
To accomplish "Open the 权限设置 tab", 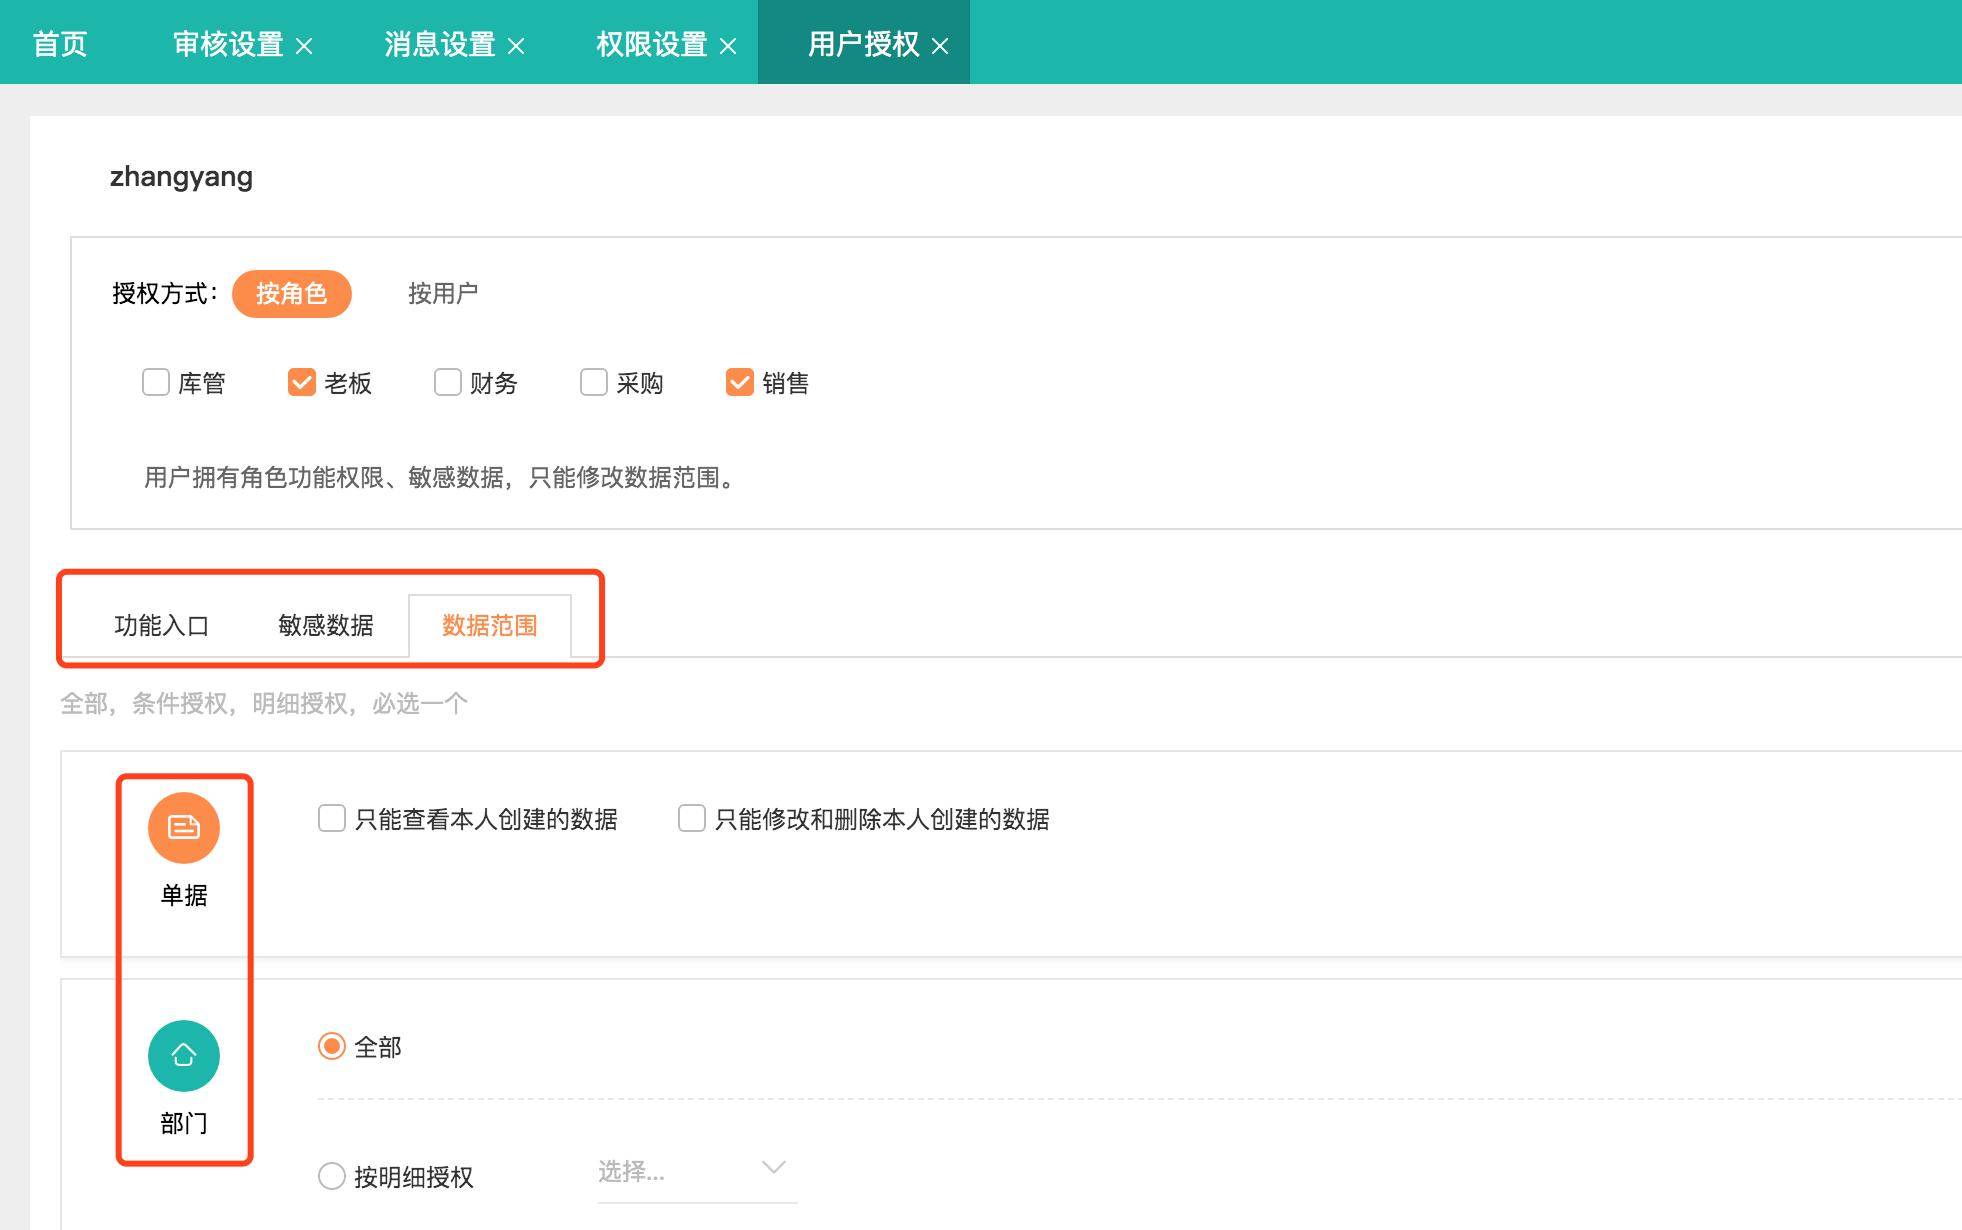I will (652, 41).
